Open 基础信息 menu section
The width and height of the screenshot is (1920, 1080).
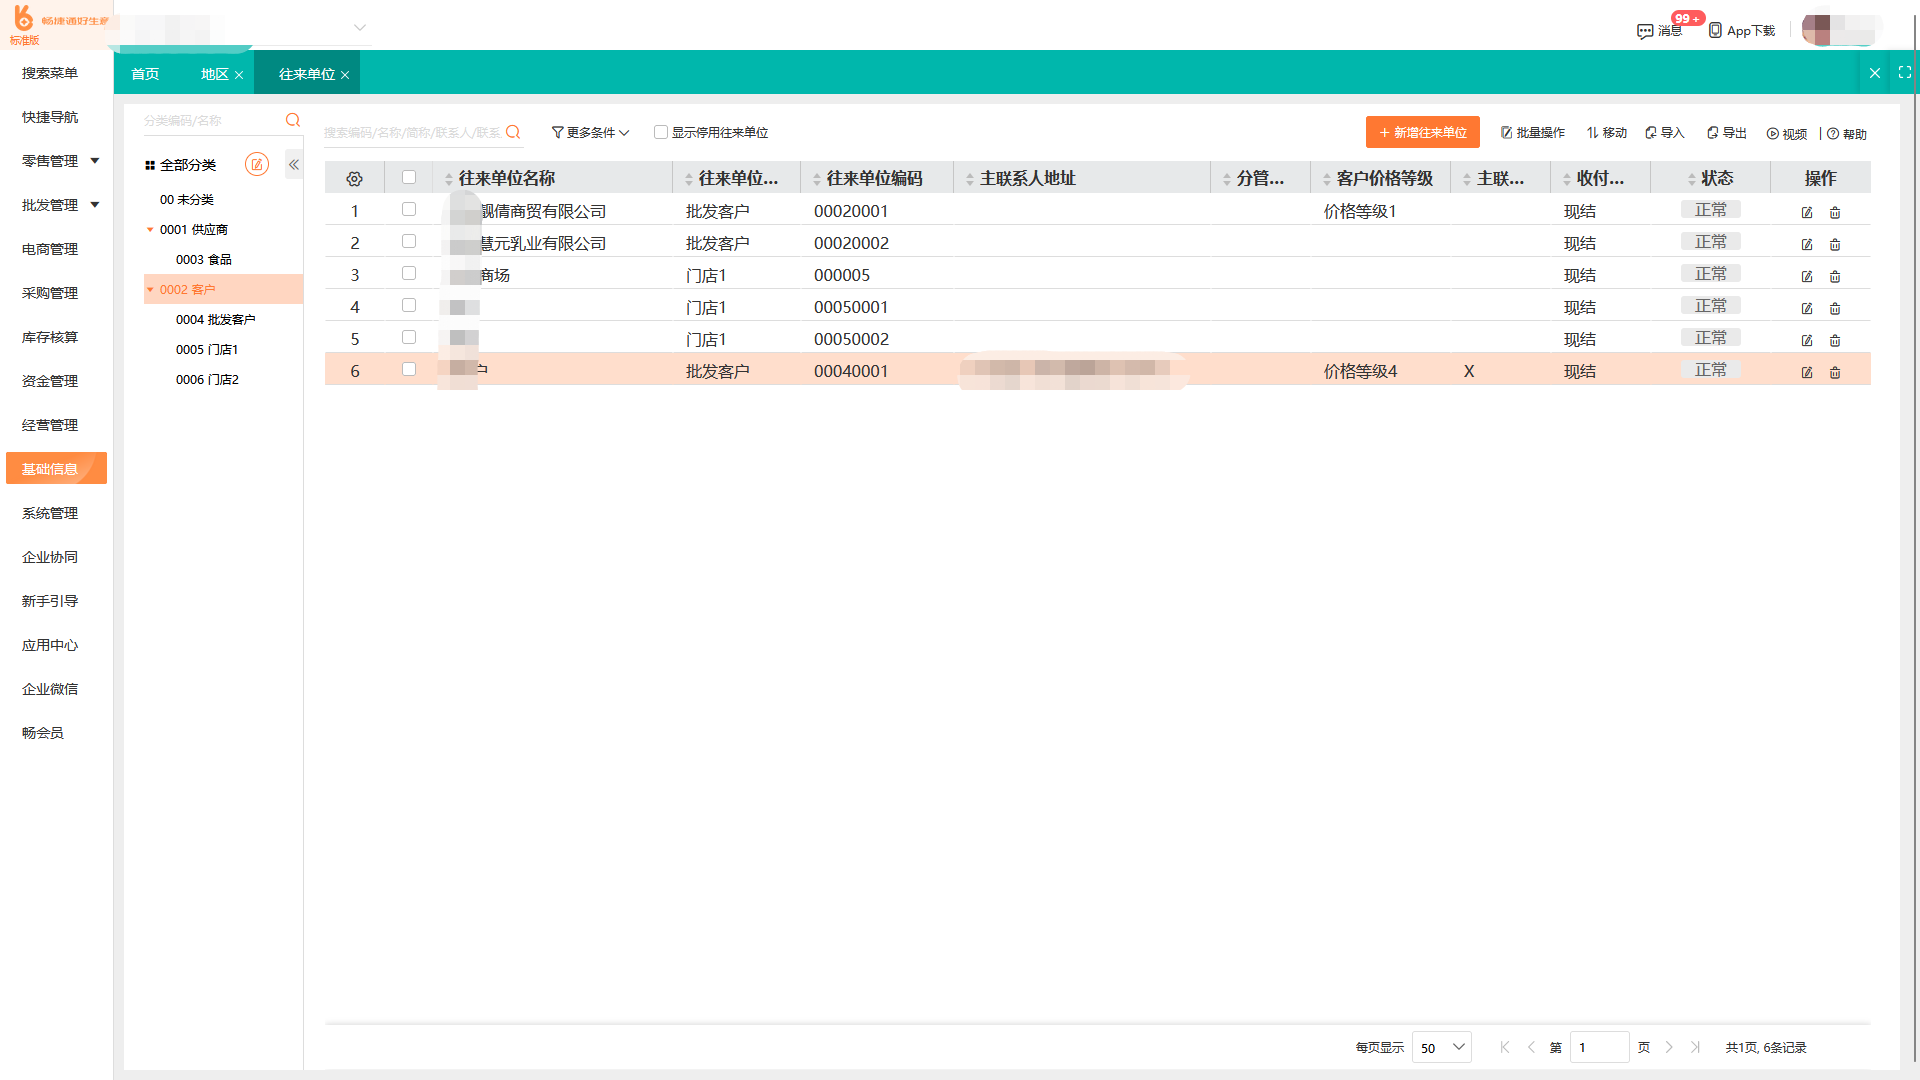54,468
